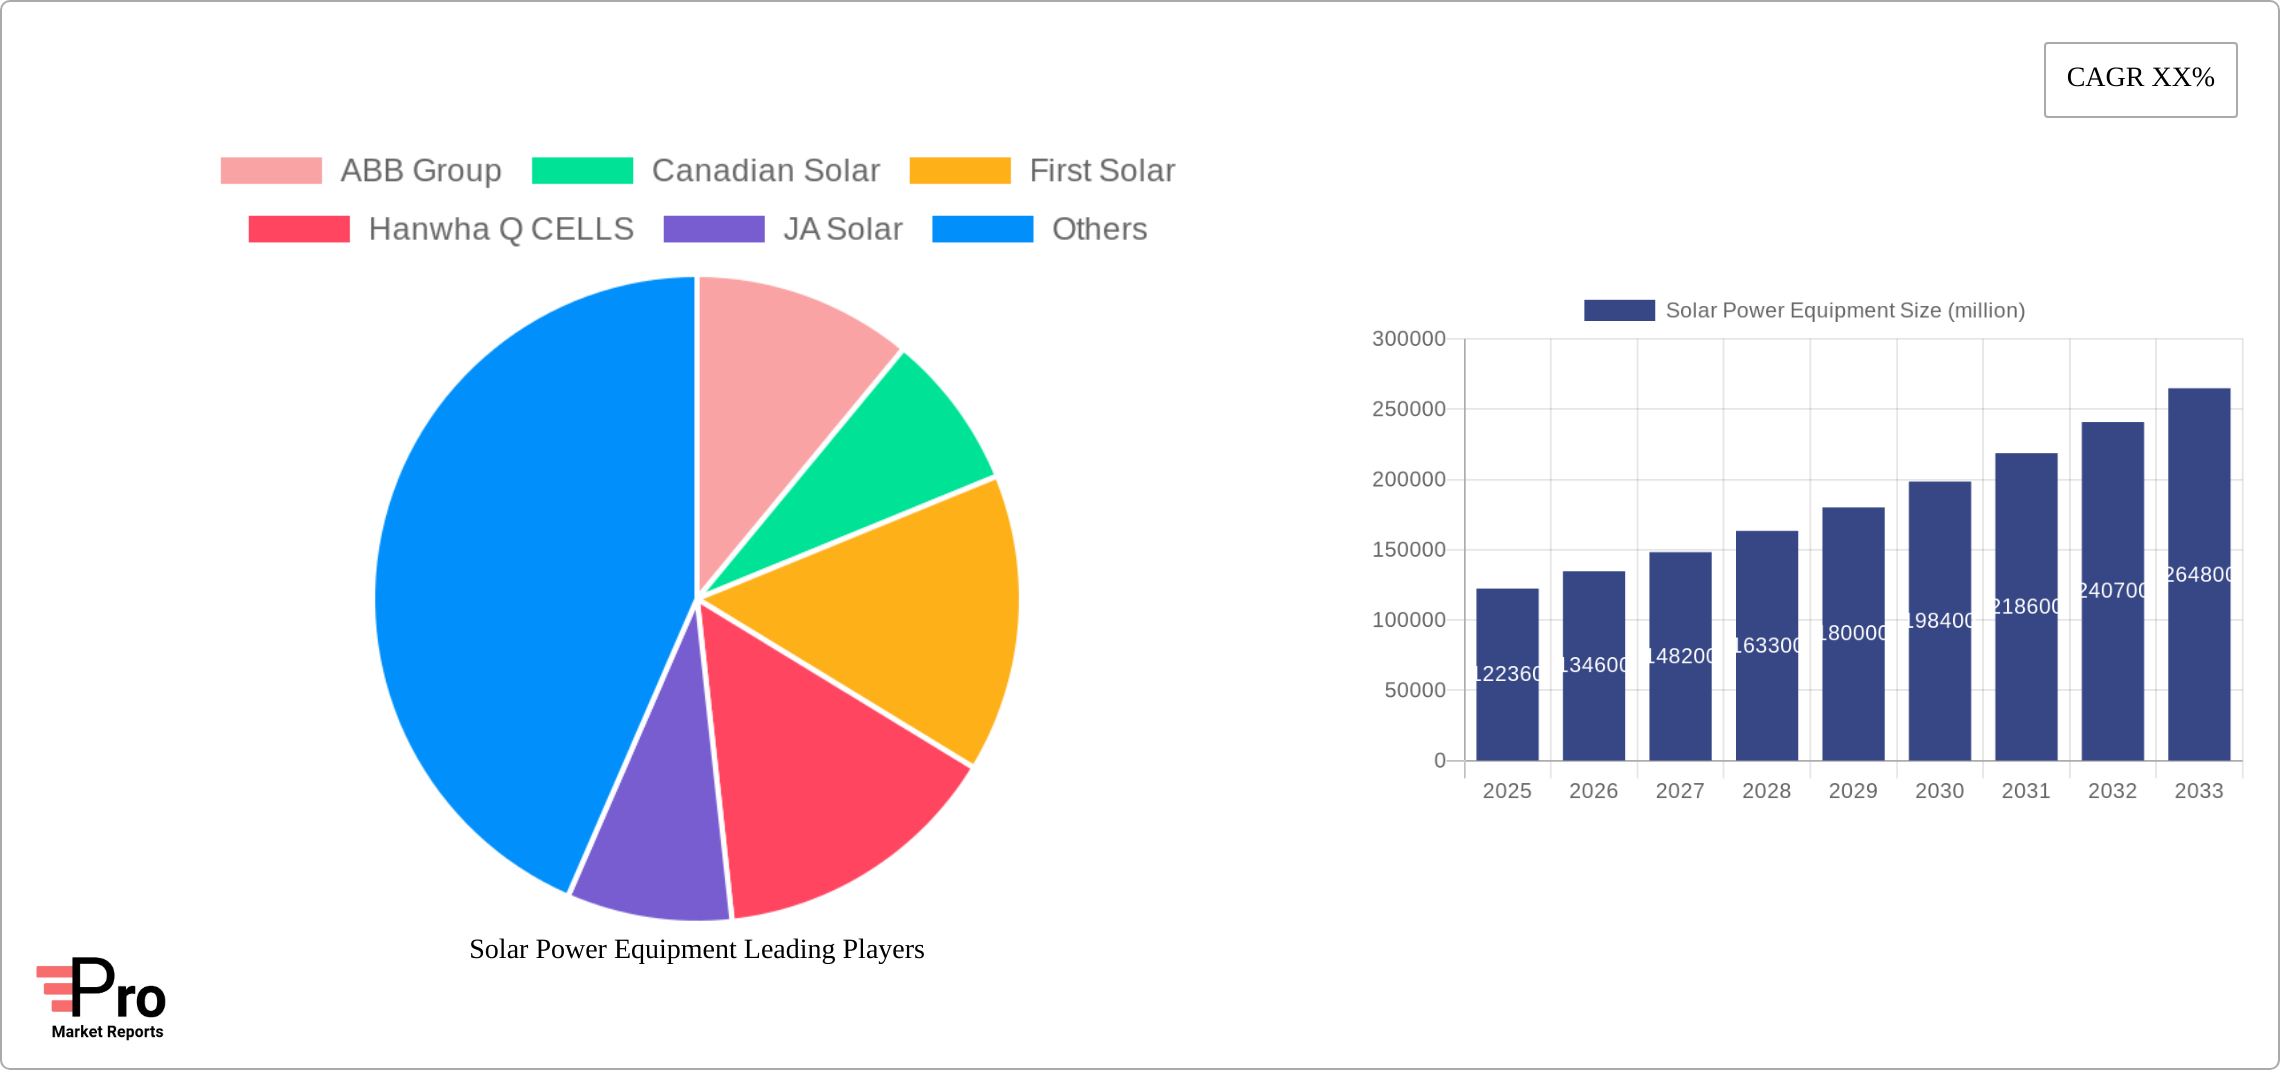Select the pink ABB Group color swatch
The height and width of the screenshot is (1070, 2280).
(272, 170)
